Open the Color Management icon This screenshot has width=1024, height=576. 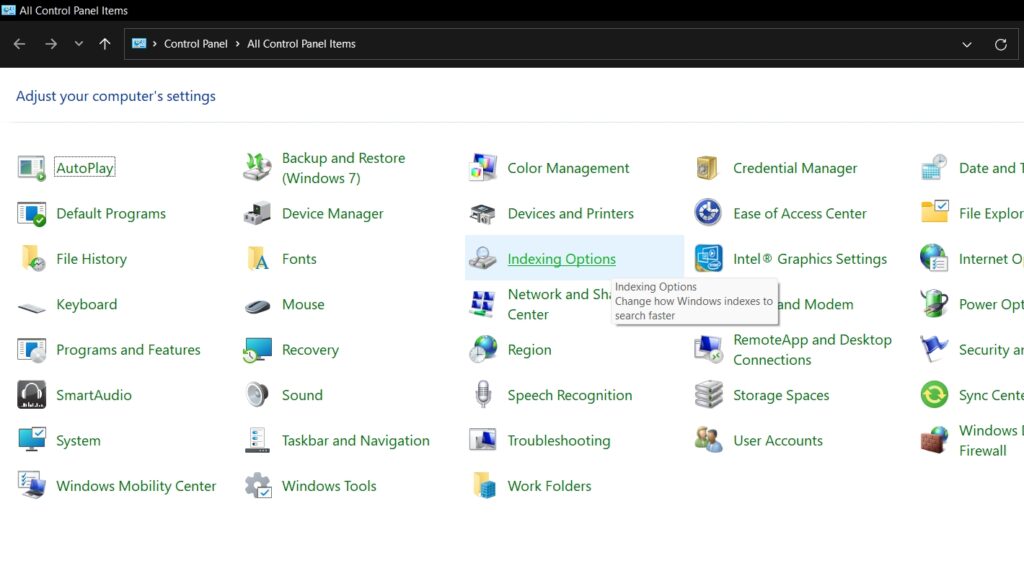tap(483, 168)
